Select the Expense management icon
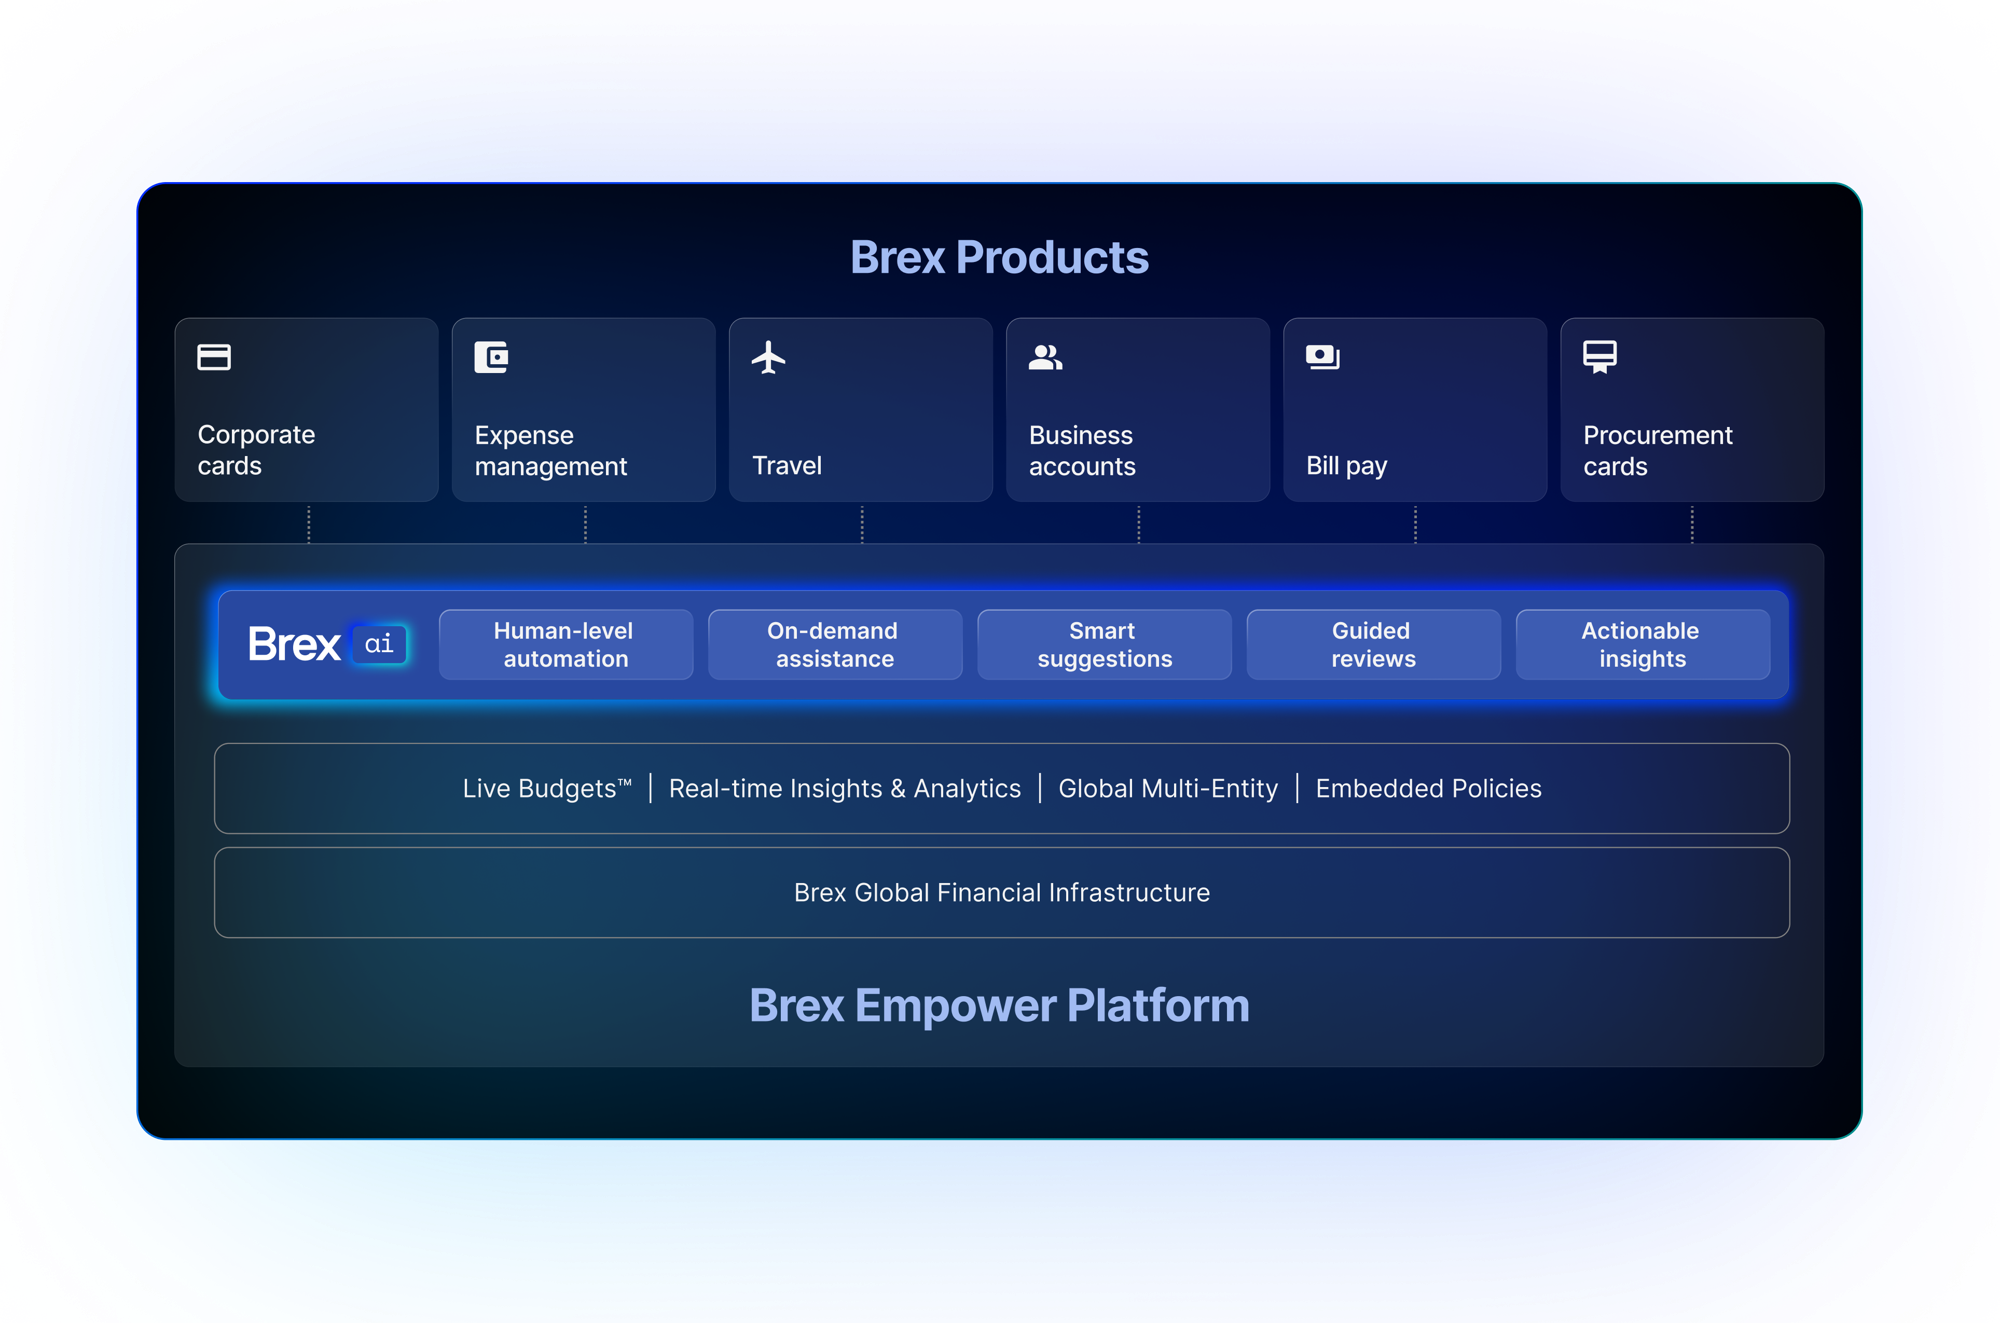Image resolution: width=2000 pixels, height=1323 pixels. [492, 357]
